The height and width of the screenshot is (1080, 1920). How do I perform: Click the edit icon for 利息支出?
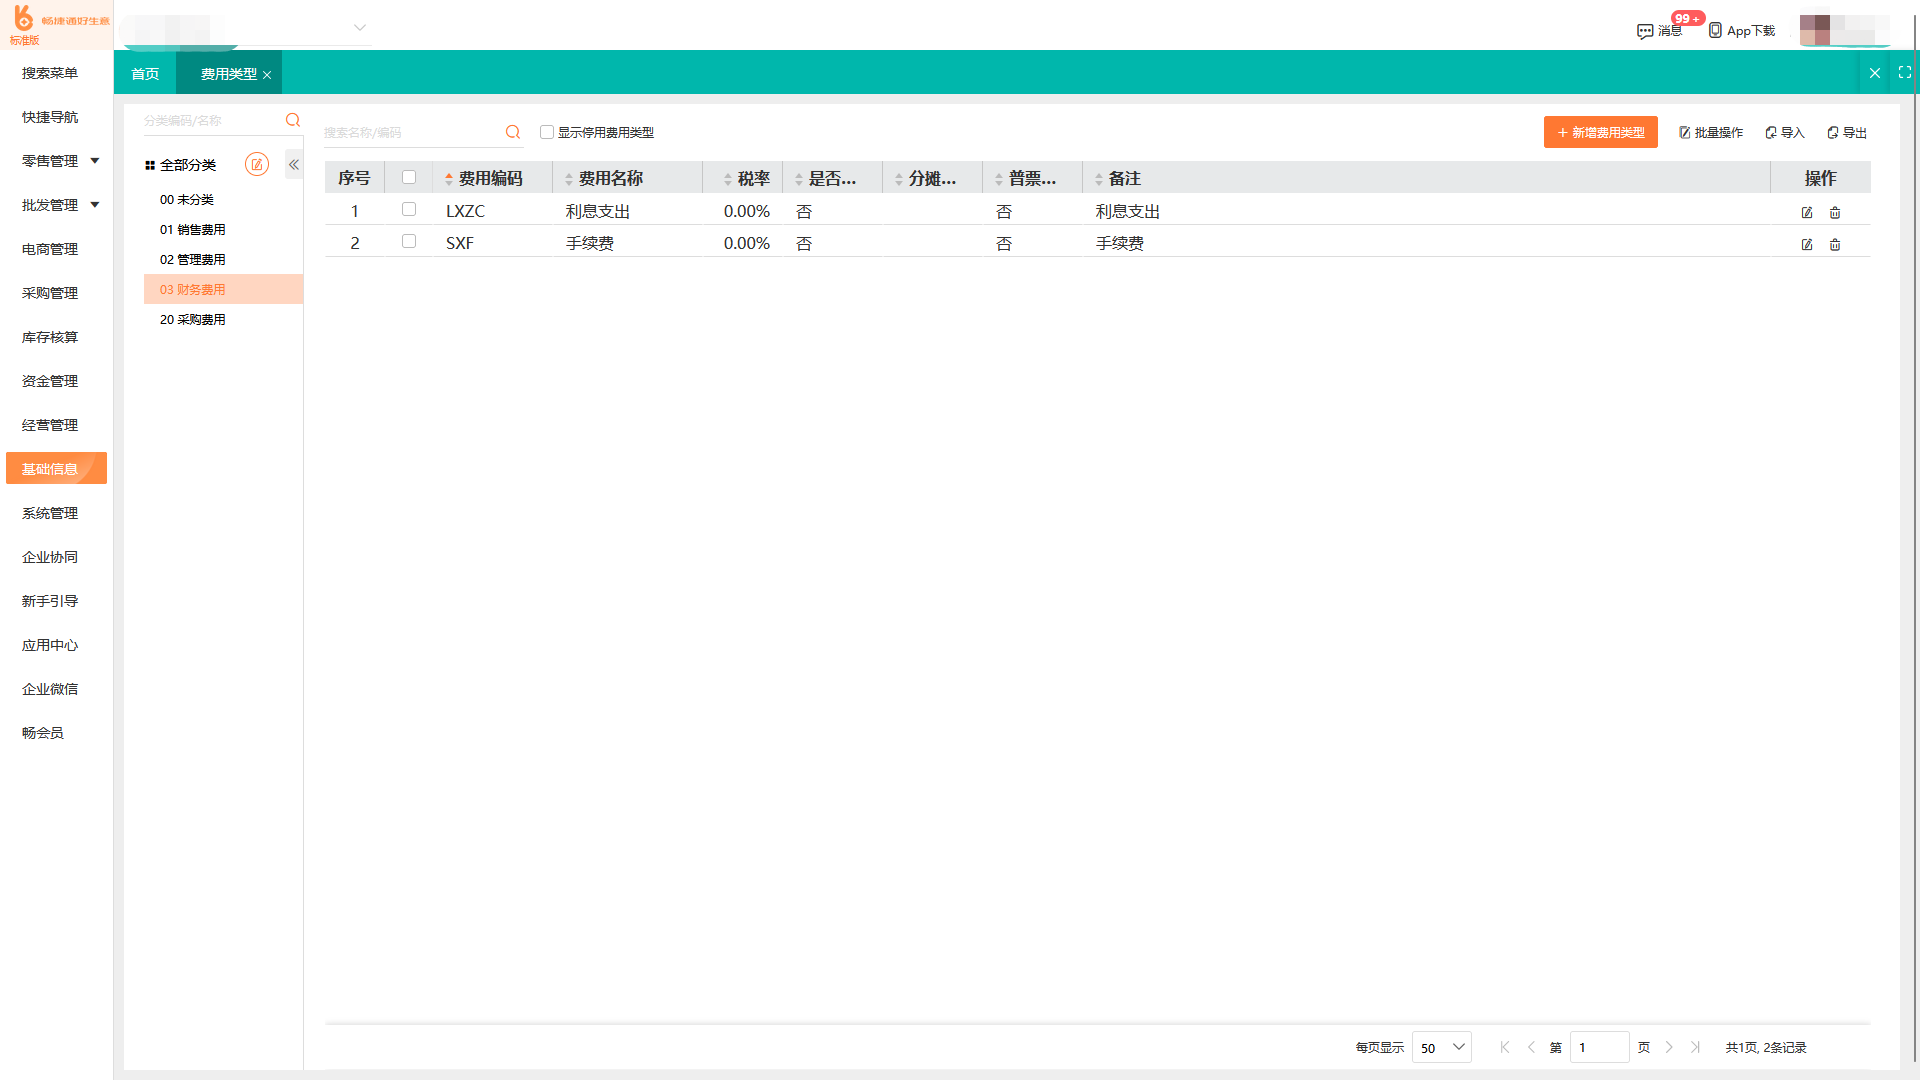(1807, 212)
